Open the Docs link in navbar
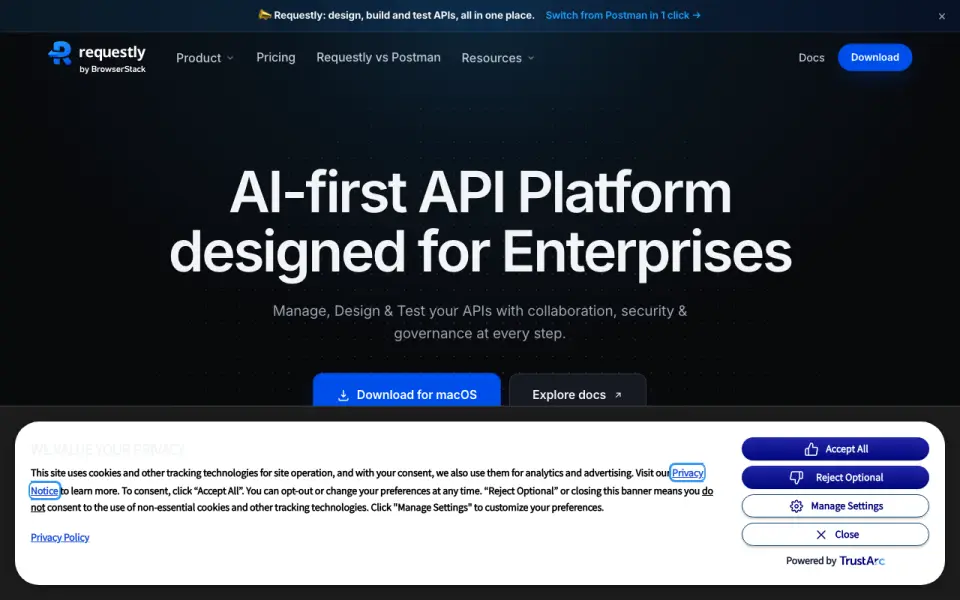This screenshot has width=960, height=600. tap(811, 58)
